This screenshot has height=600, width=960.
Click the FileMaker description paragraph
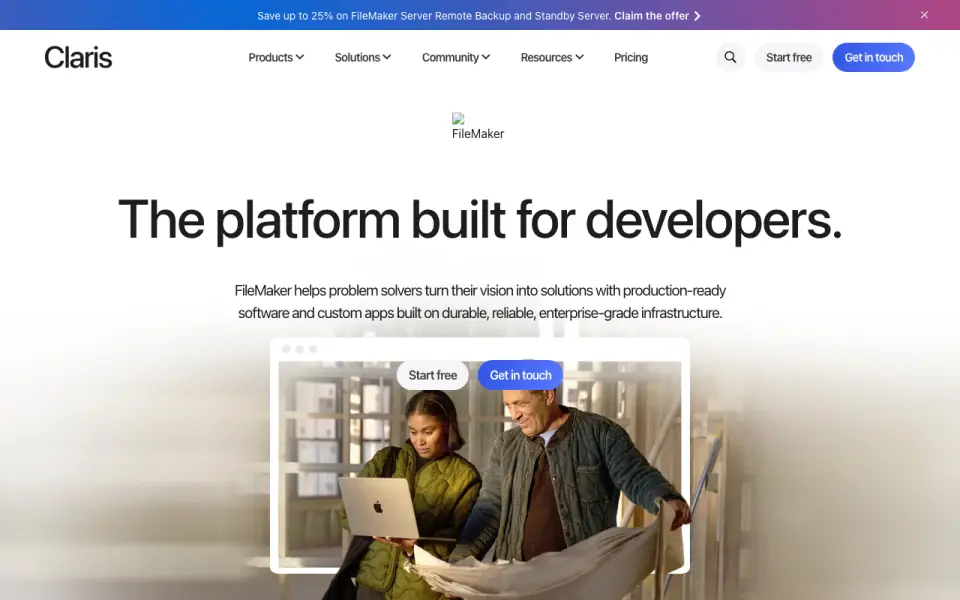[480, 301]
